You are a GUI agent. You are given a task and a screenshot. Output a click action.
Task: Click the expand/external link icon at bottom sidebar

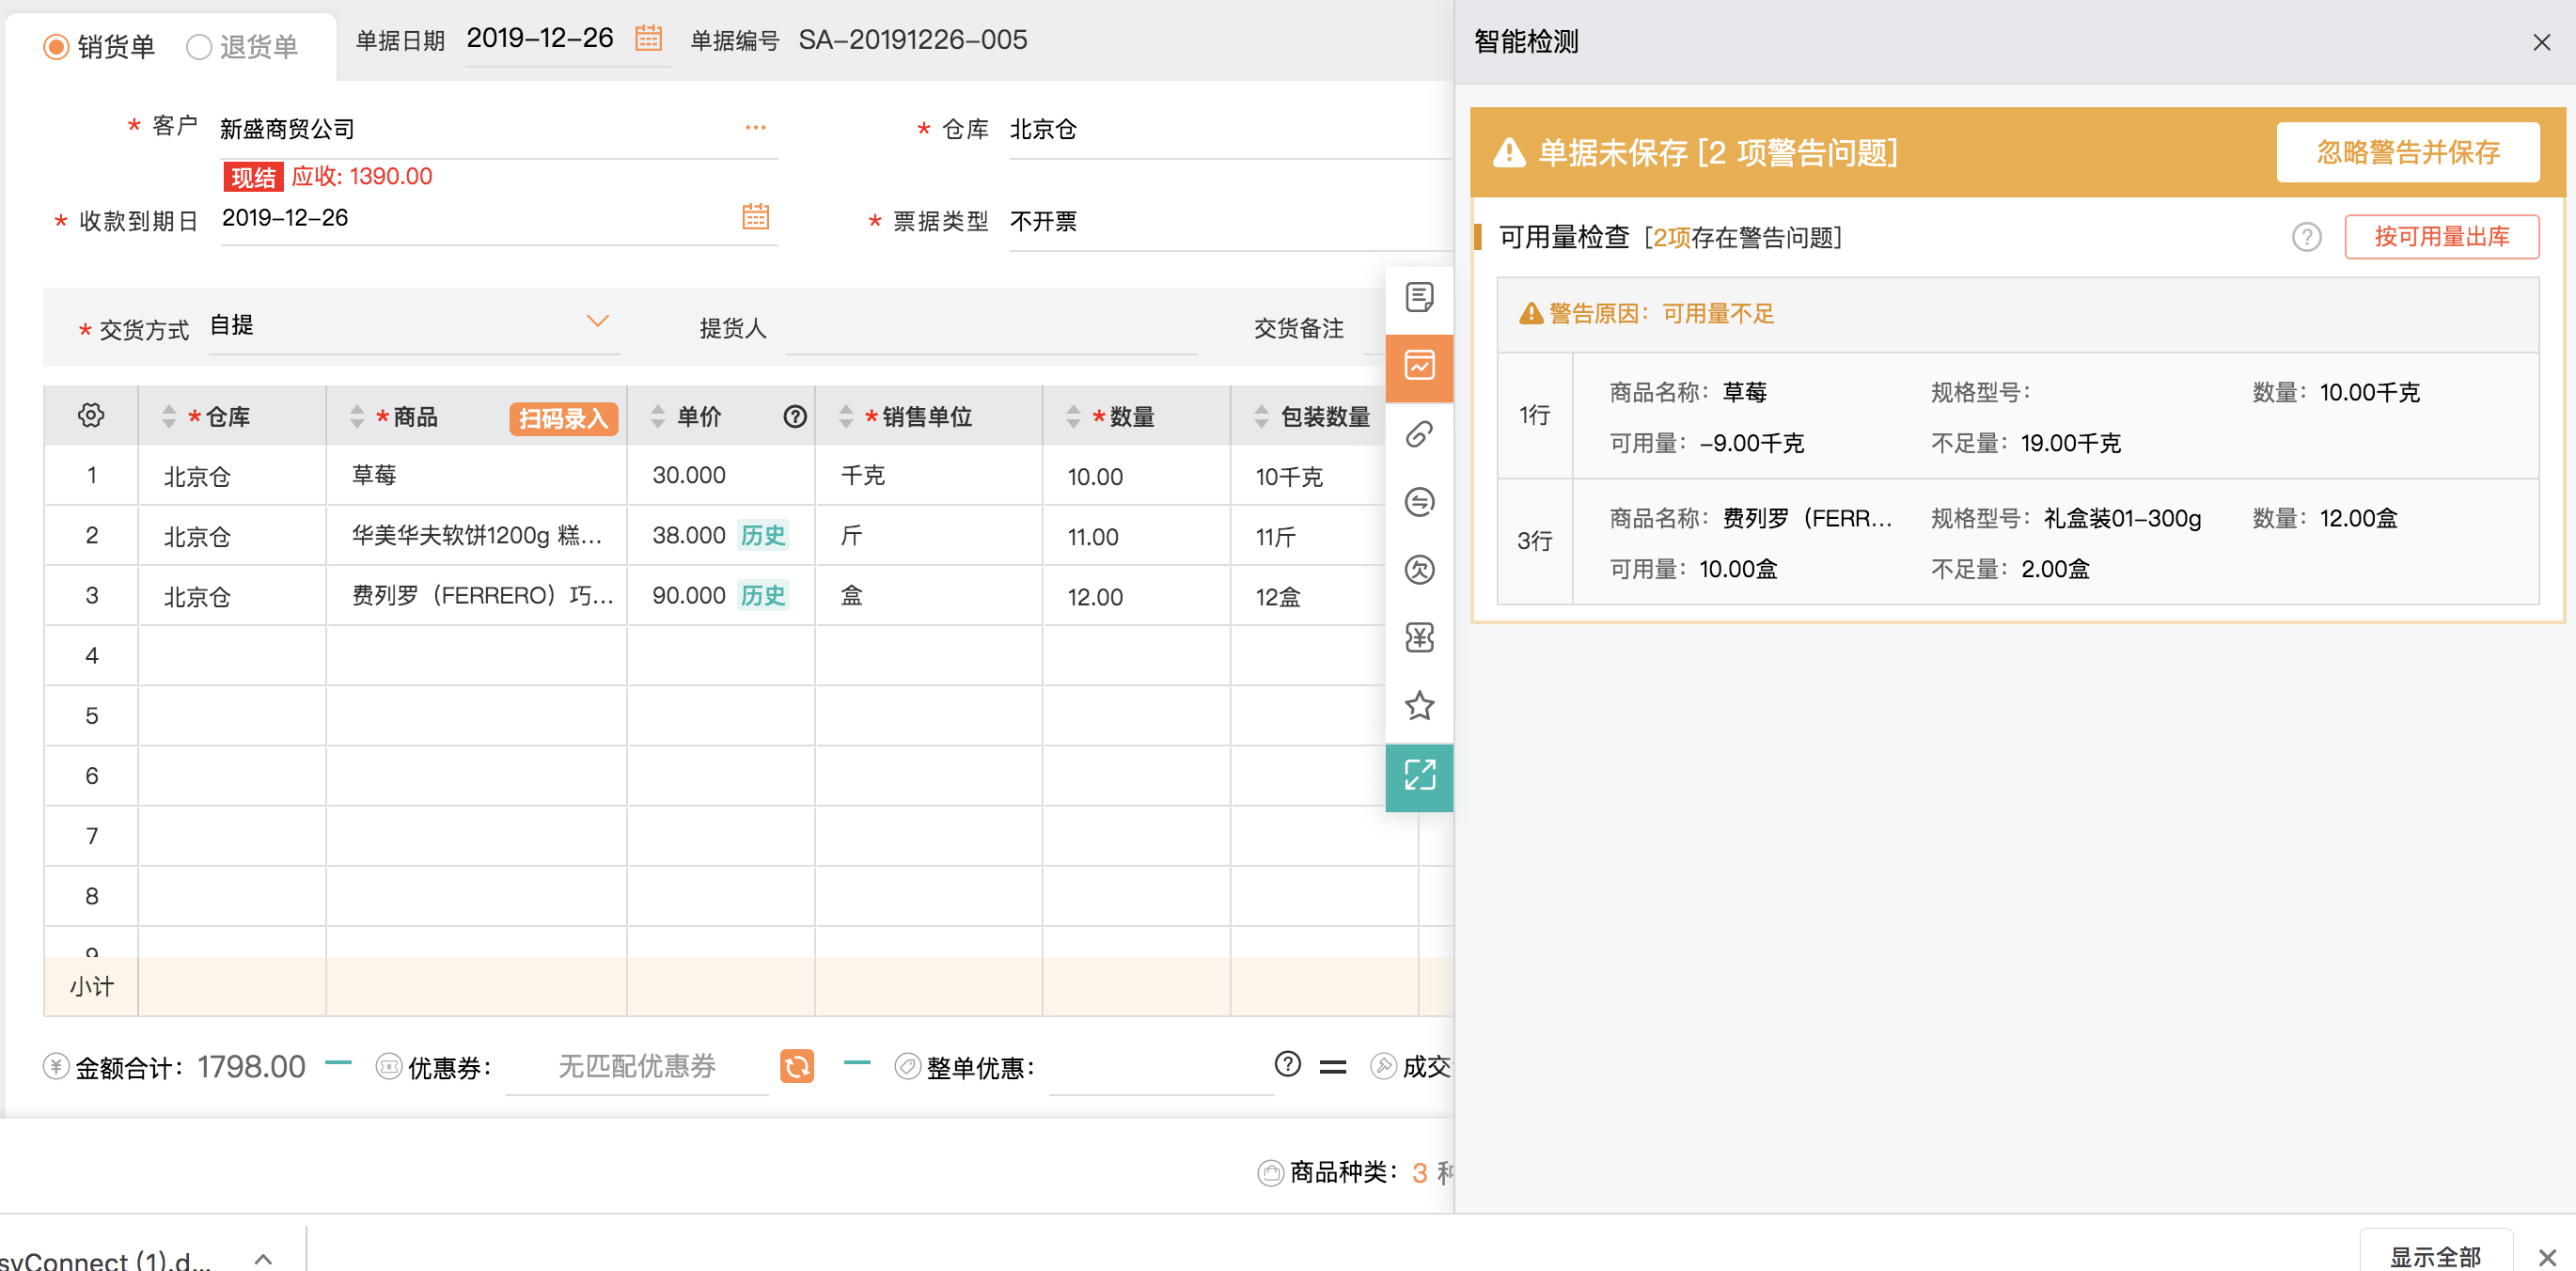(x=1416, y=775)
